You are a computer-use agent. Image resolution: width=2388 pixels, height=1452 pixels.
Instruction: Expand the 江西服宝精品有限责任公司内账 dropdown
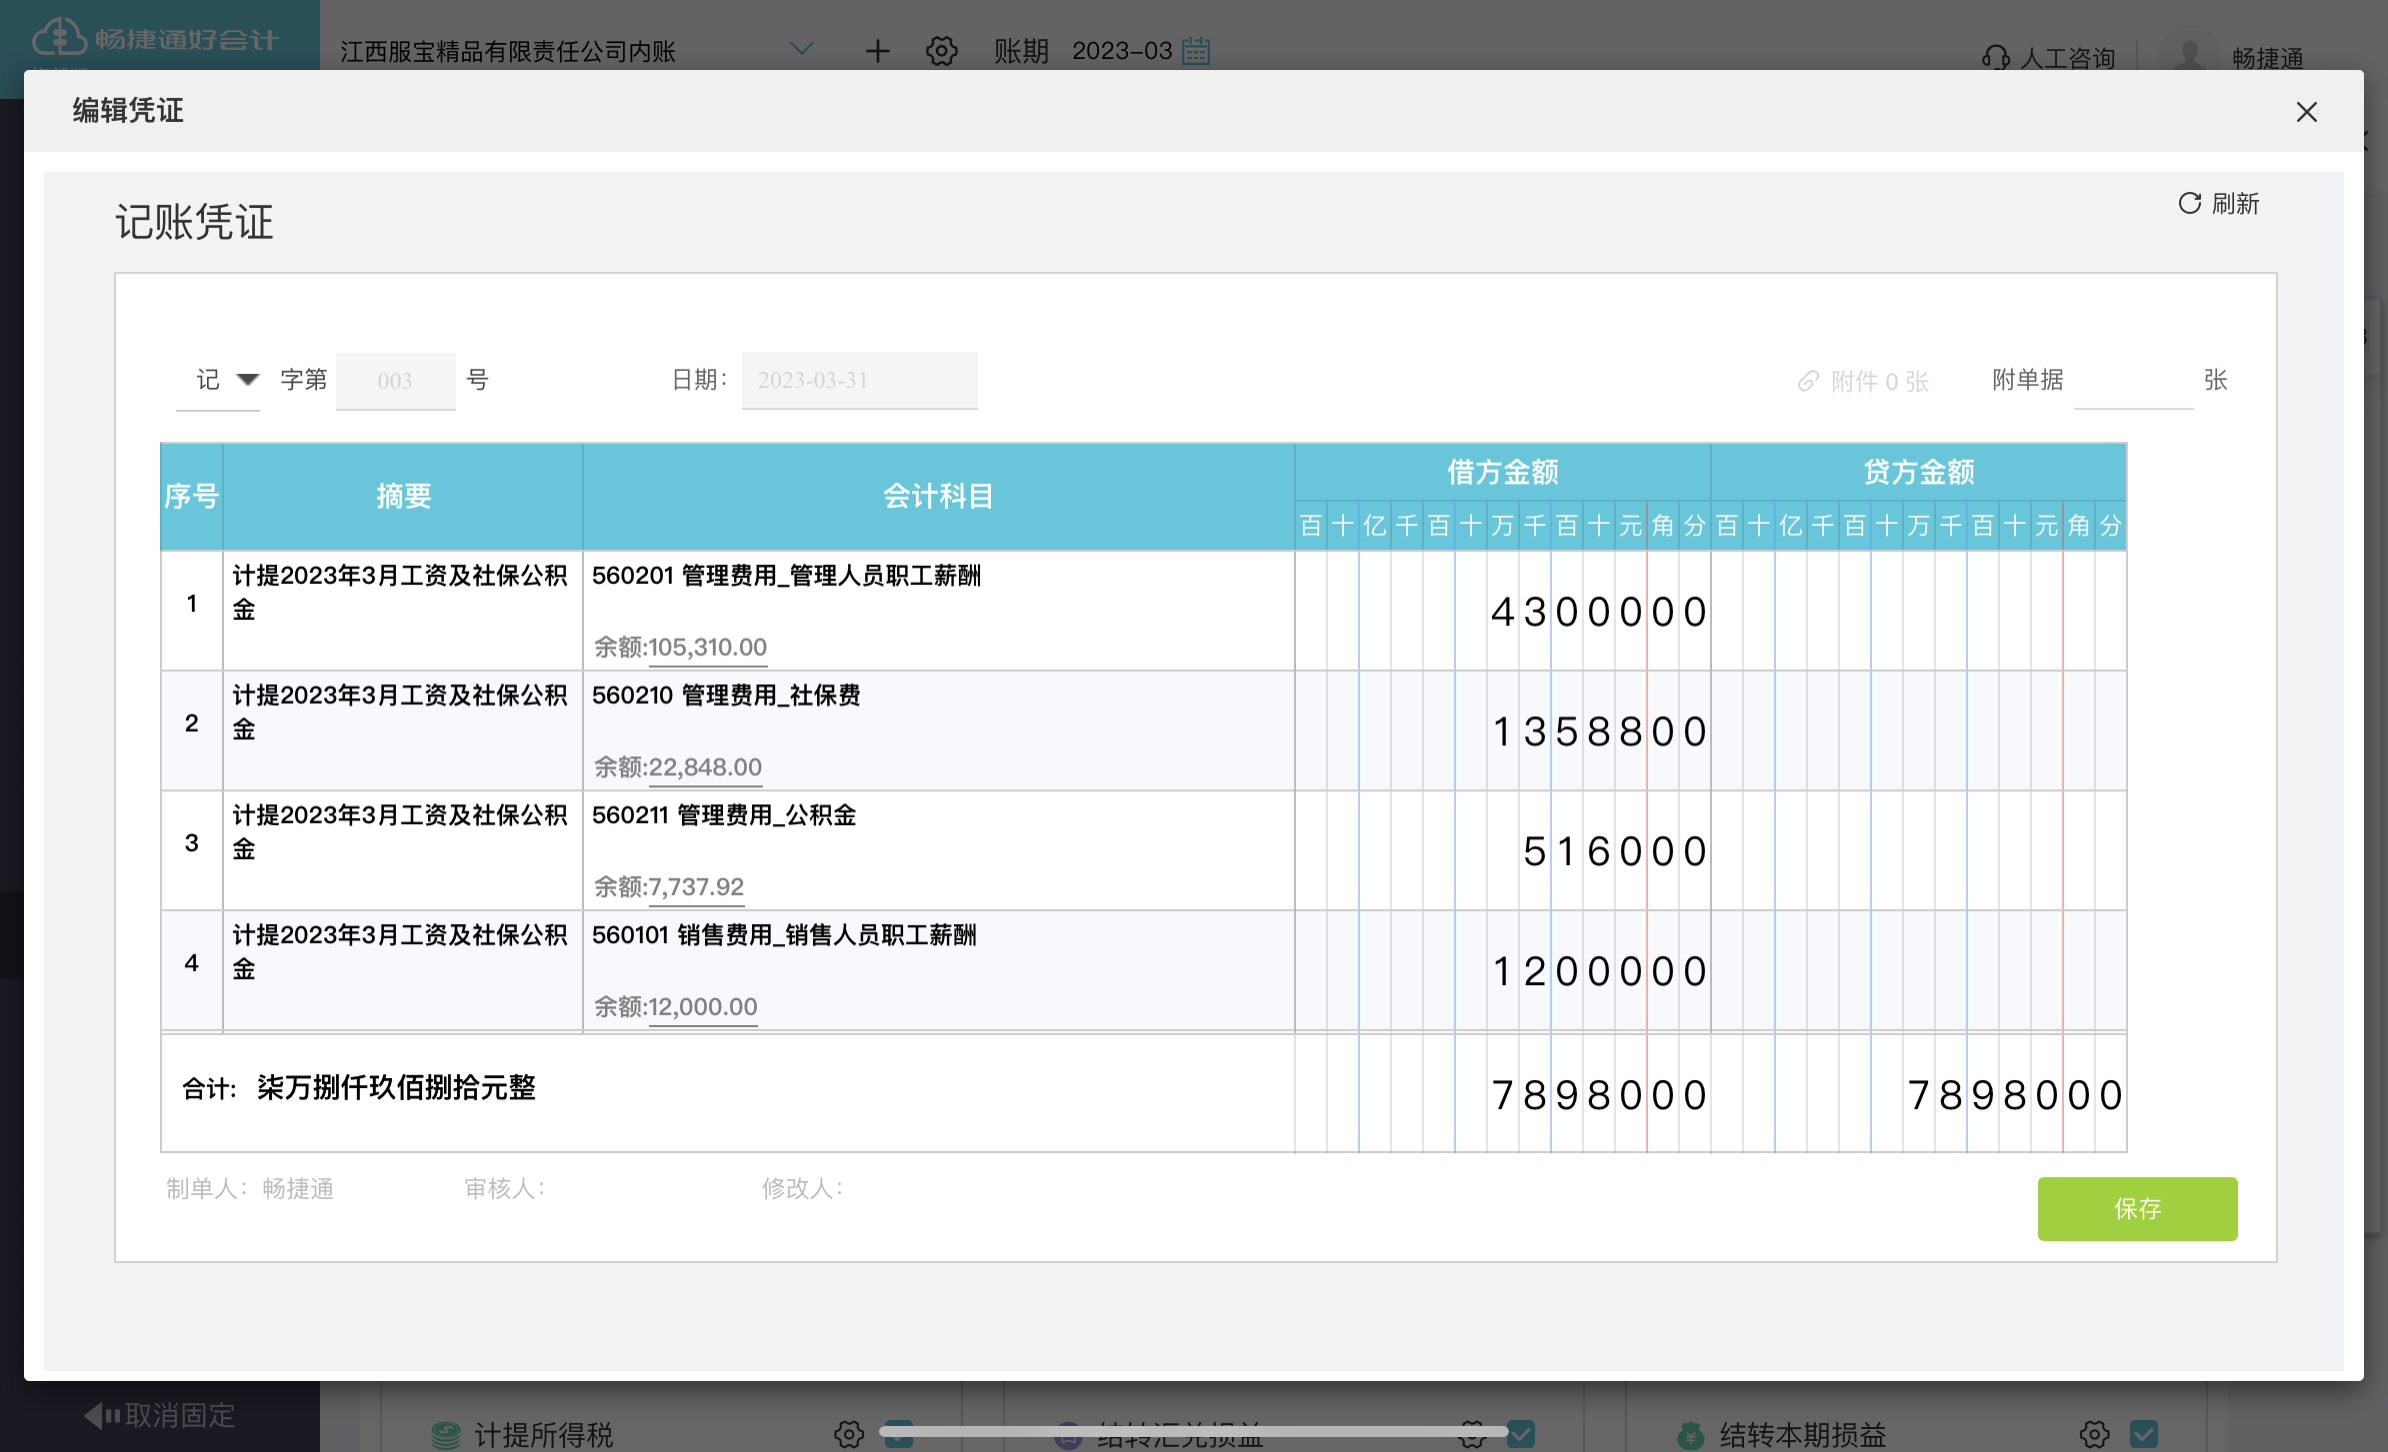(x=805, y=49)
